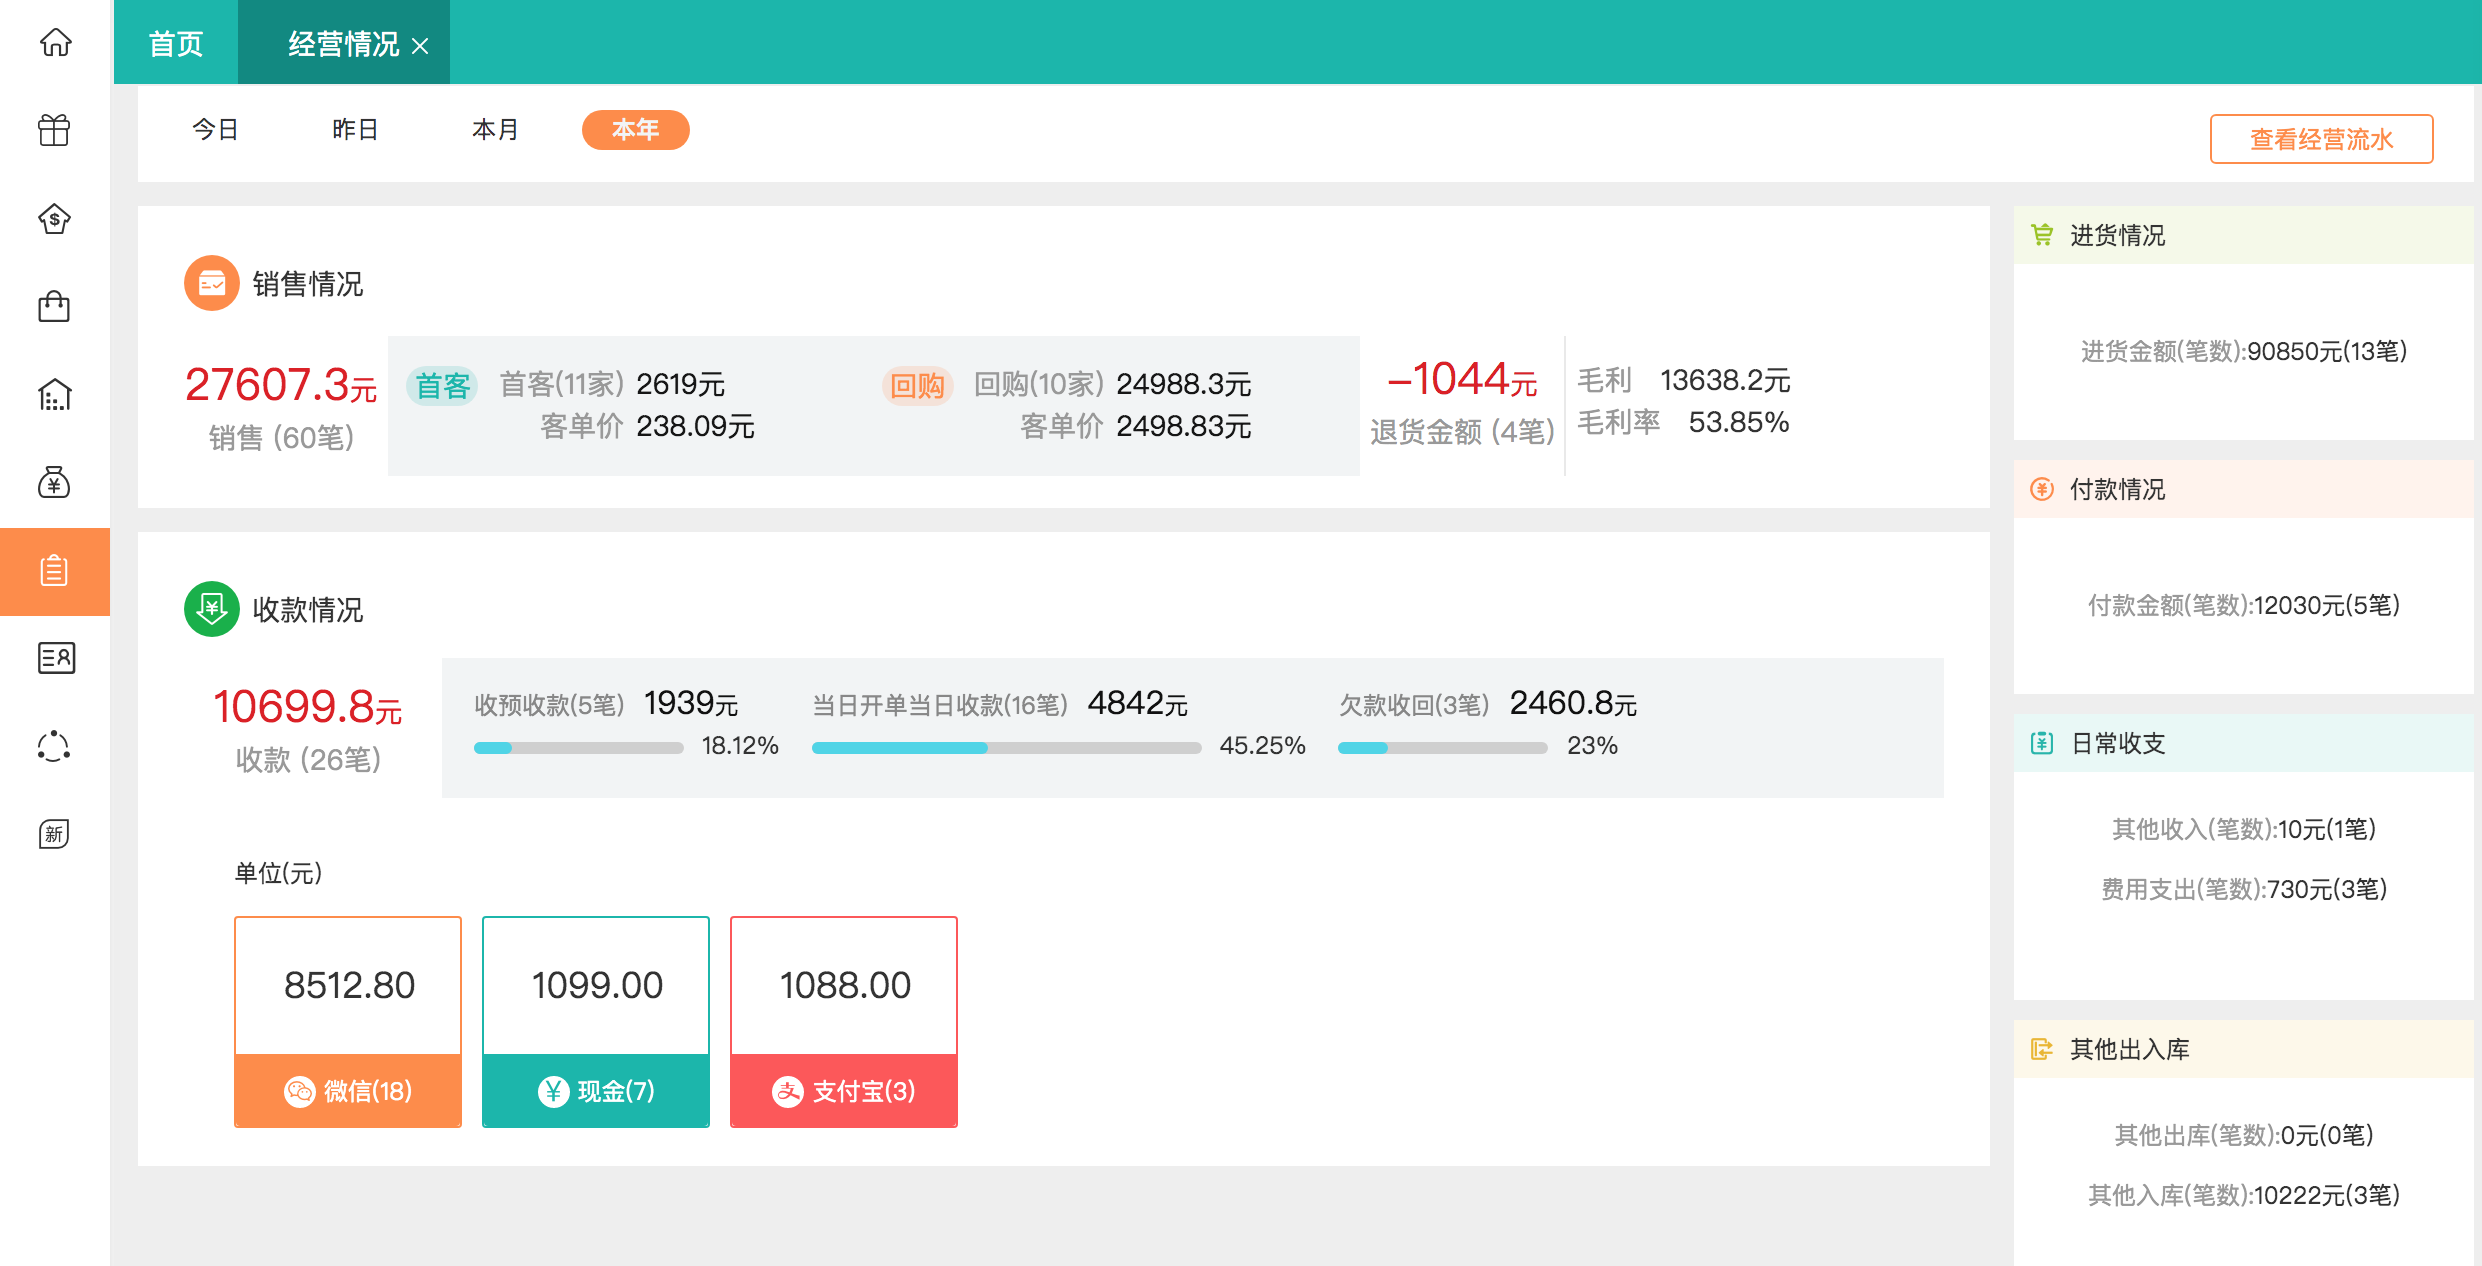Click the sidebar clipboard/report icon
The width and height of the screenshot is (2482, 1266).
[55, 568]
